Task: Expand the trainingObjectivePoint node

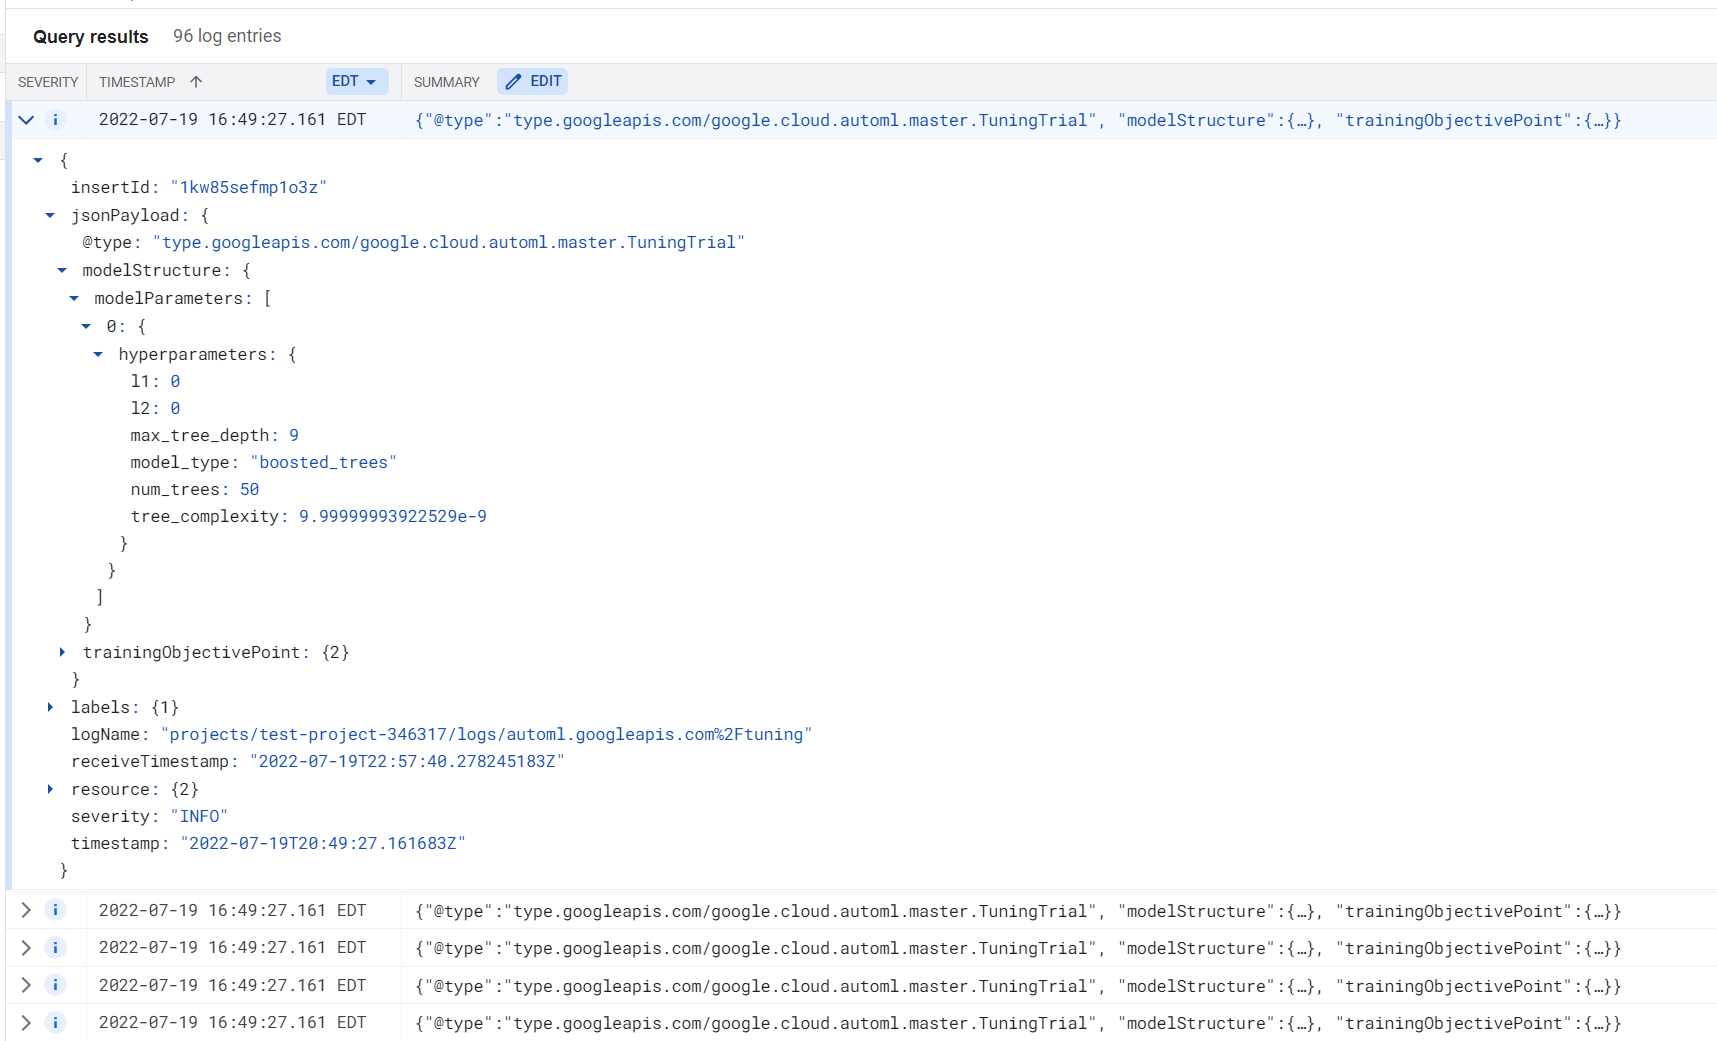Action: pos(62,652)
